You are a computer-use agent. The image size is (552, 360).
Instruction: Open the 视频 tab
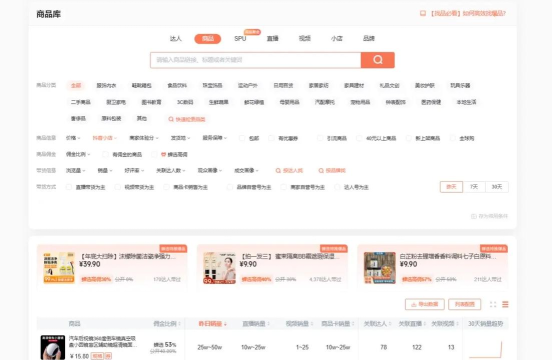point(305,38)
